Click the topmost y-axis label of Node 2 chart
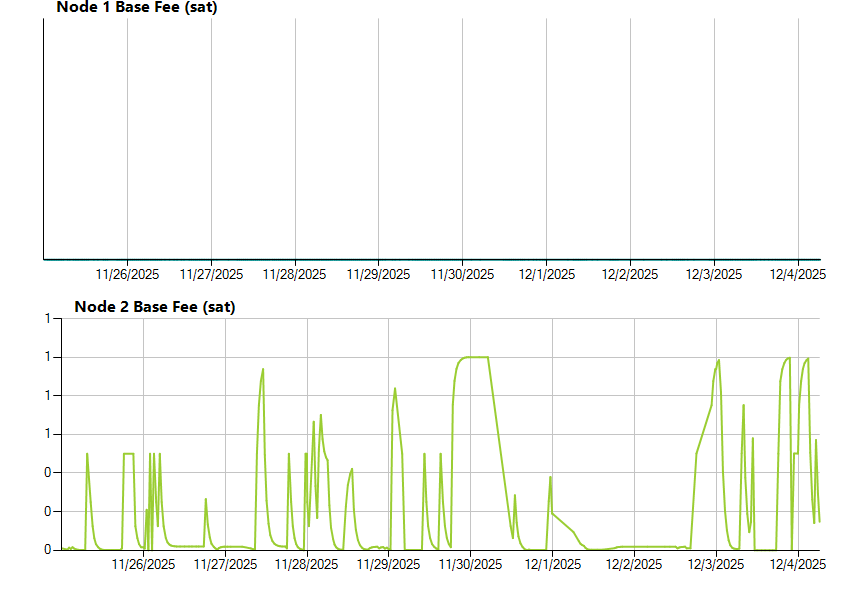The height and width of the screenshot is (600, 860). tap(46, 319)
